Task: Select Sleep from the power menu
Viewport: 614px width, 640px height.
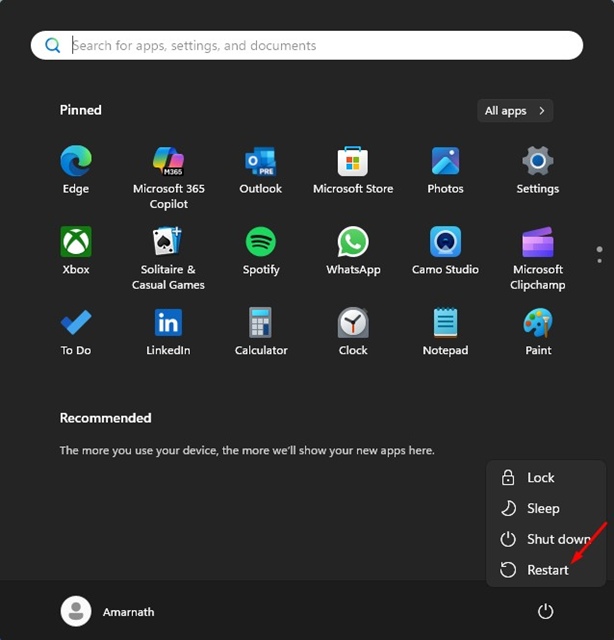Action: tap(542, 508)
